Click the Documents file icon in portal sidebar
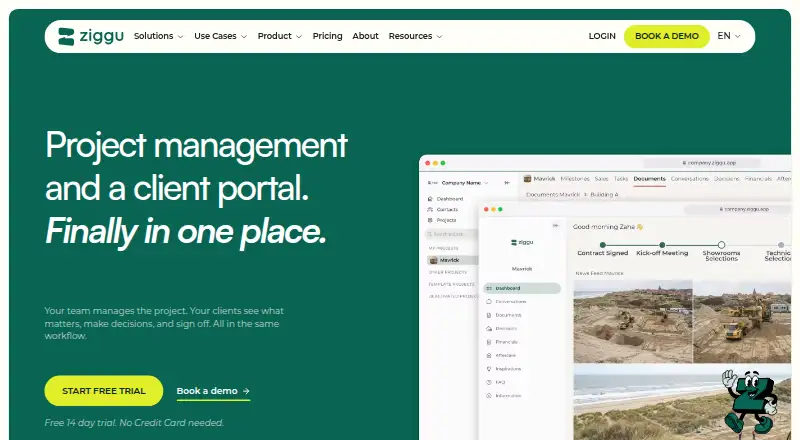 point(489,315)
